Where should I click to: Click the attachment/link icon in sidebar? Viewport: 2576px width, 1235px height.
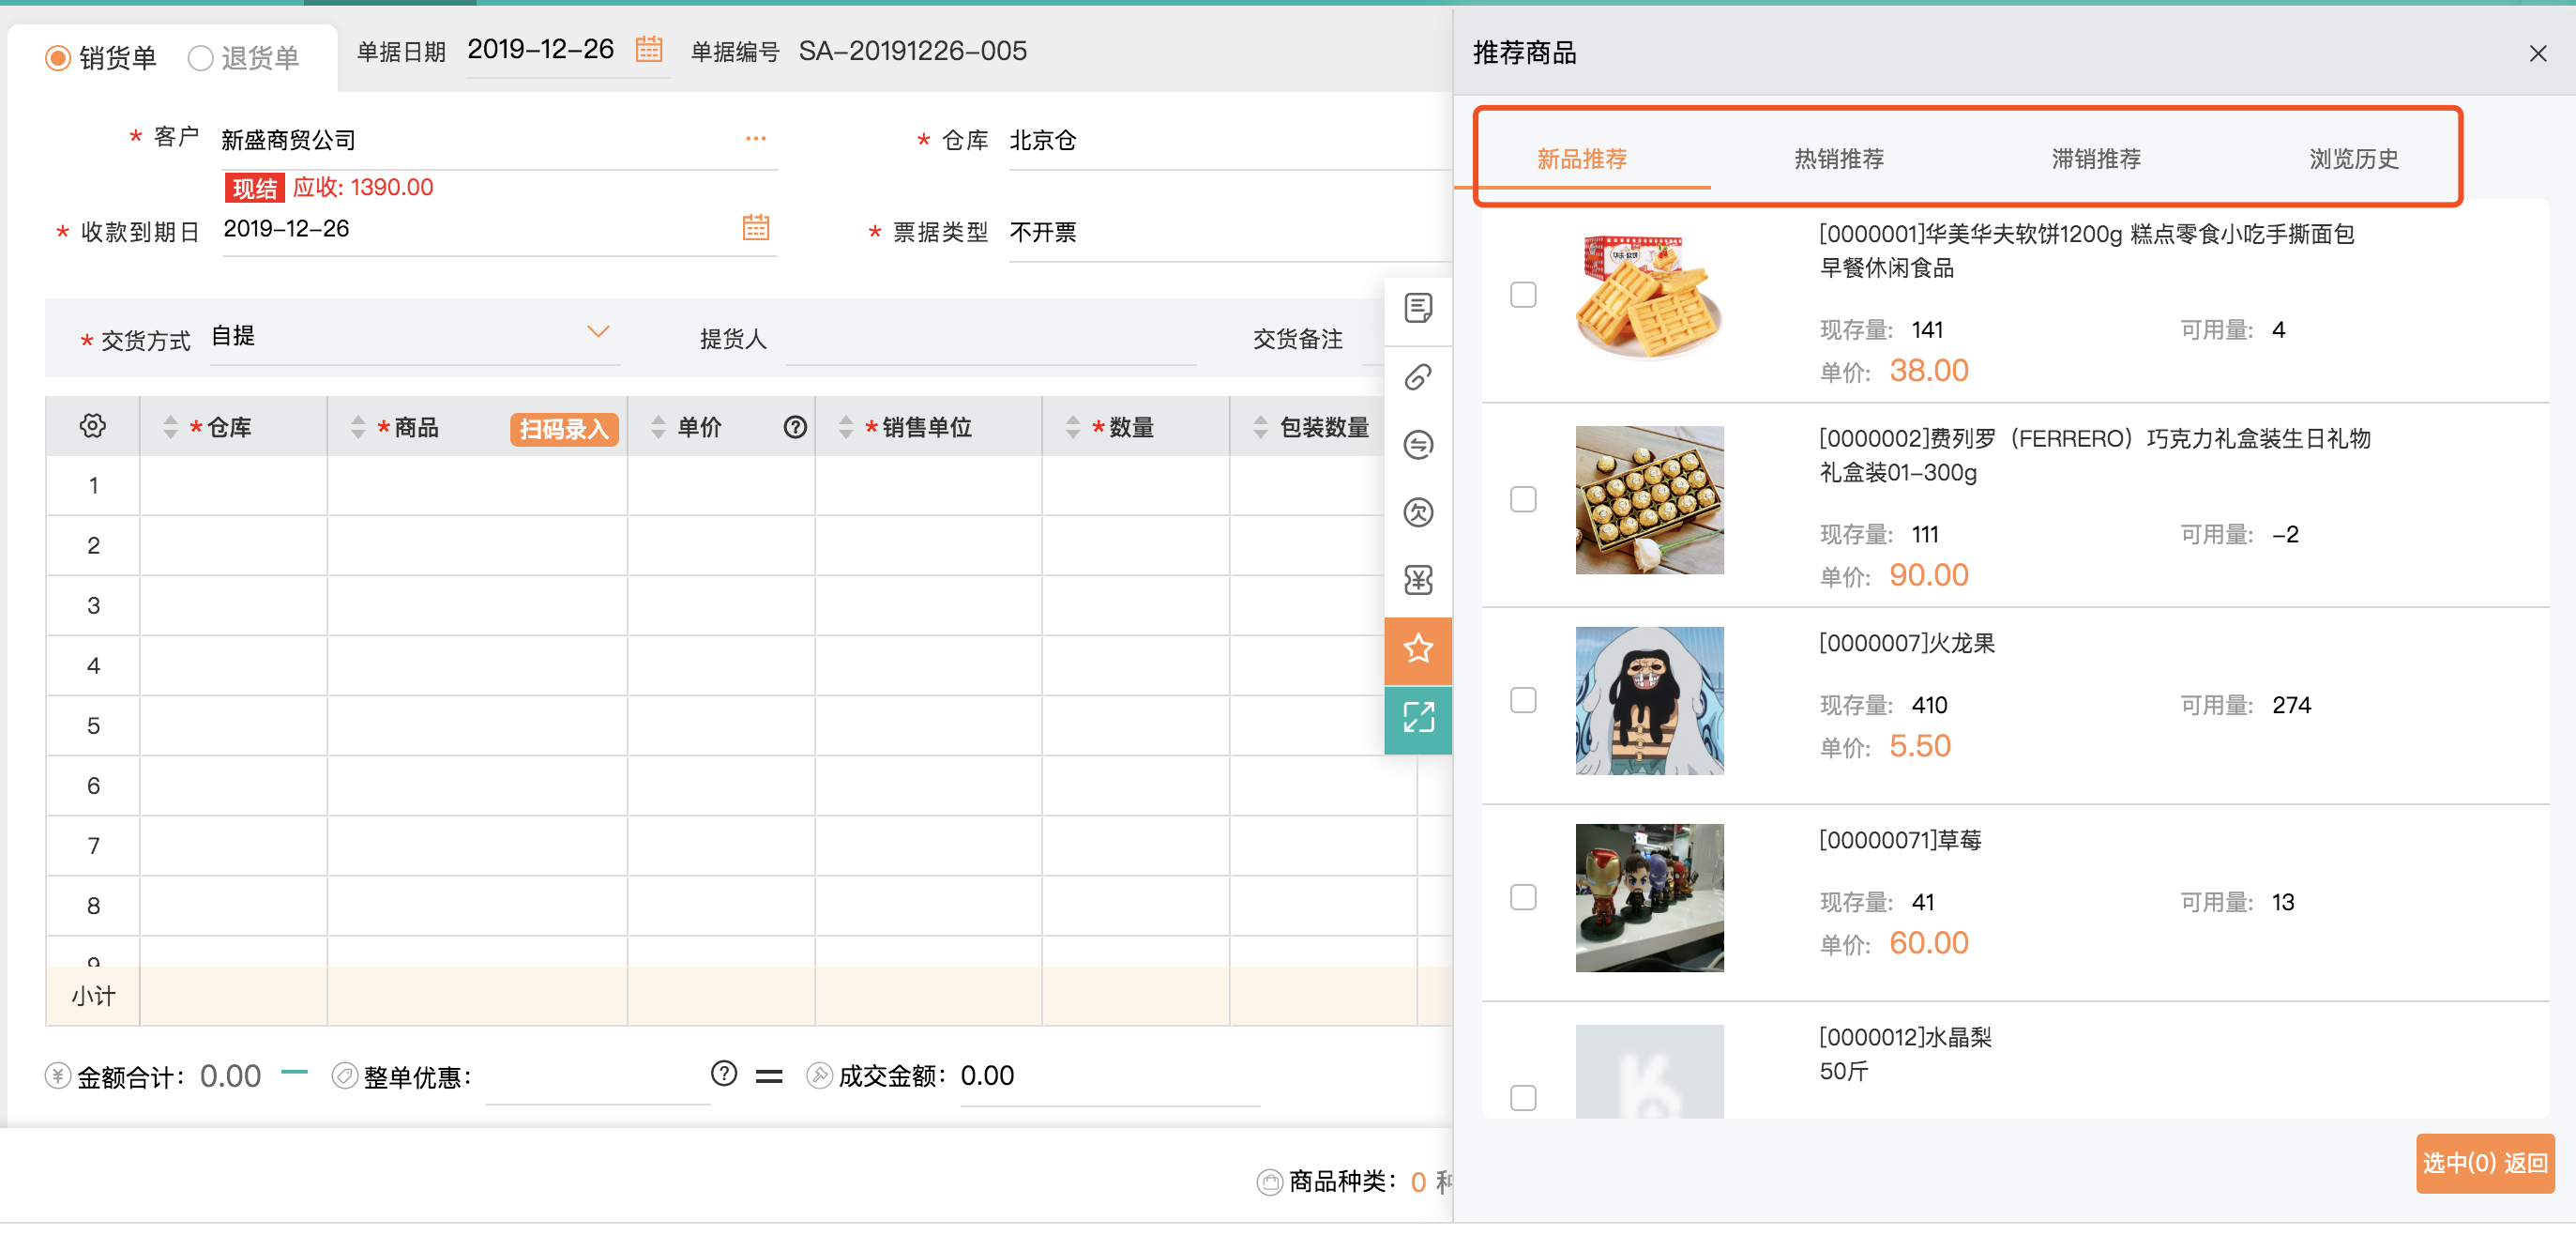1417,378
